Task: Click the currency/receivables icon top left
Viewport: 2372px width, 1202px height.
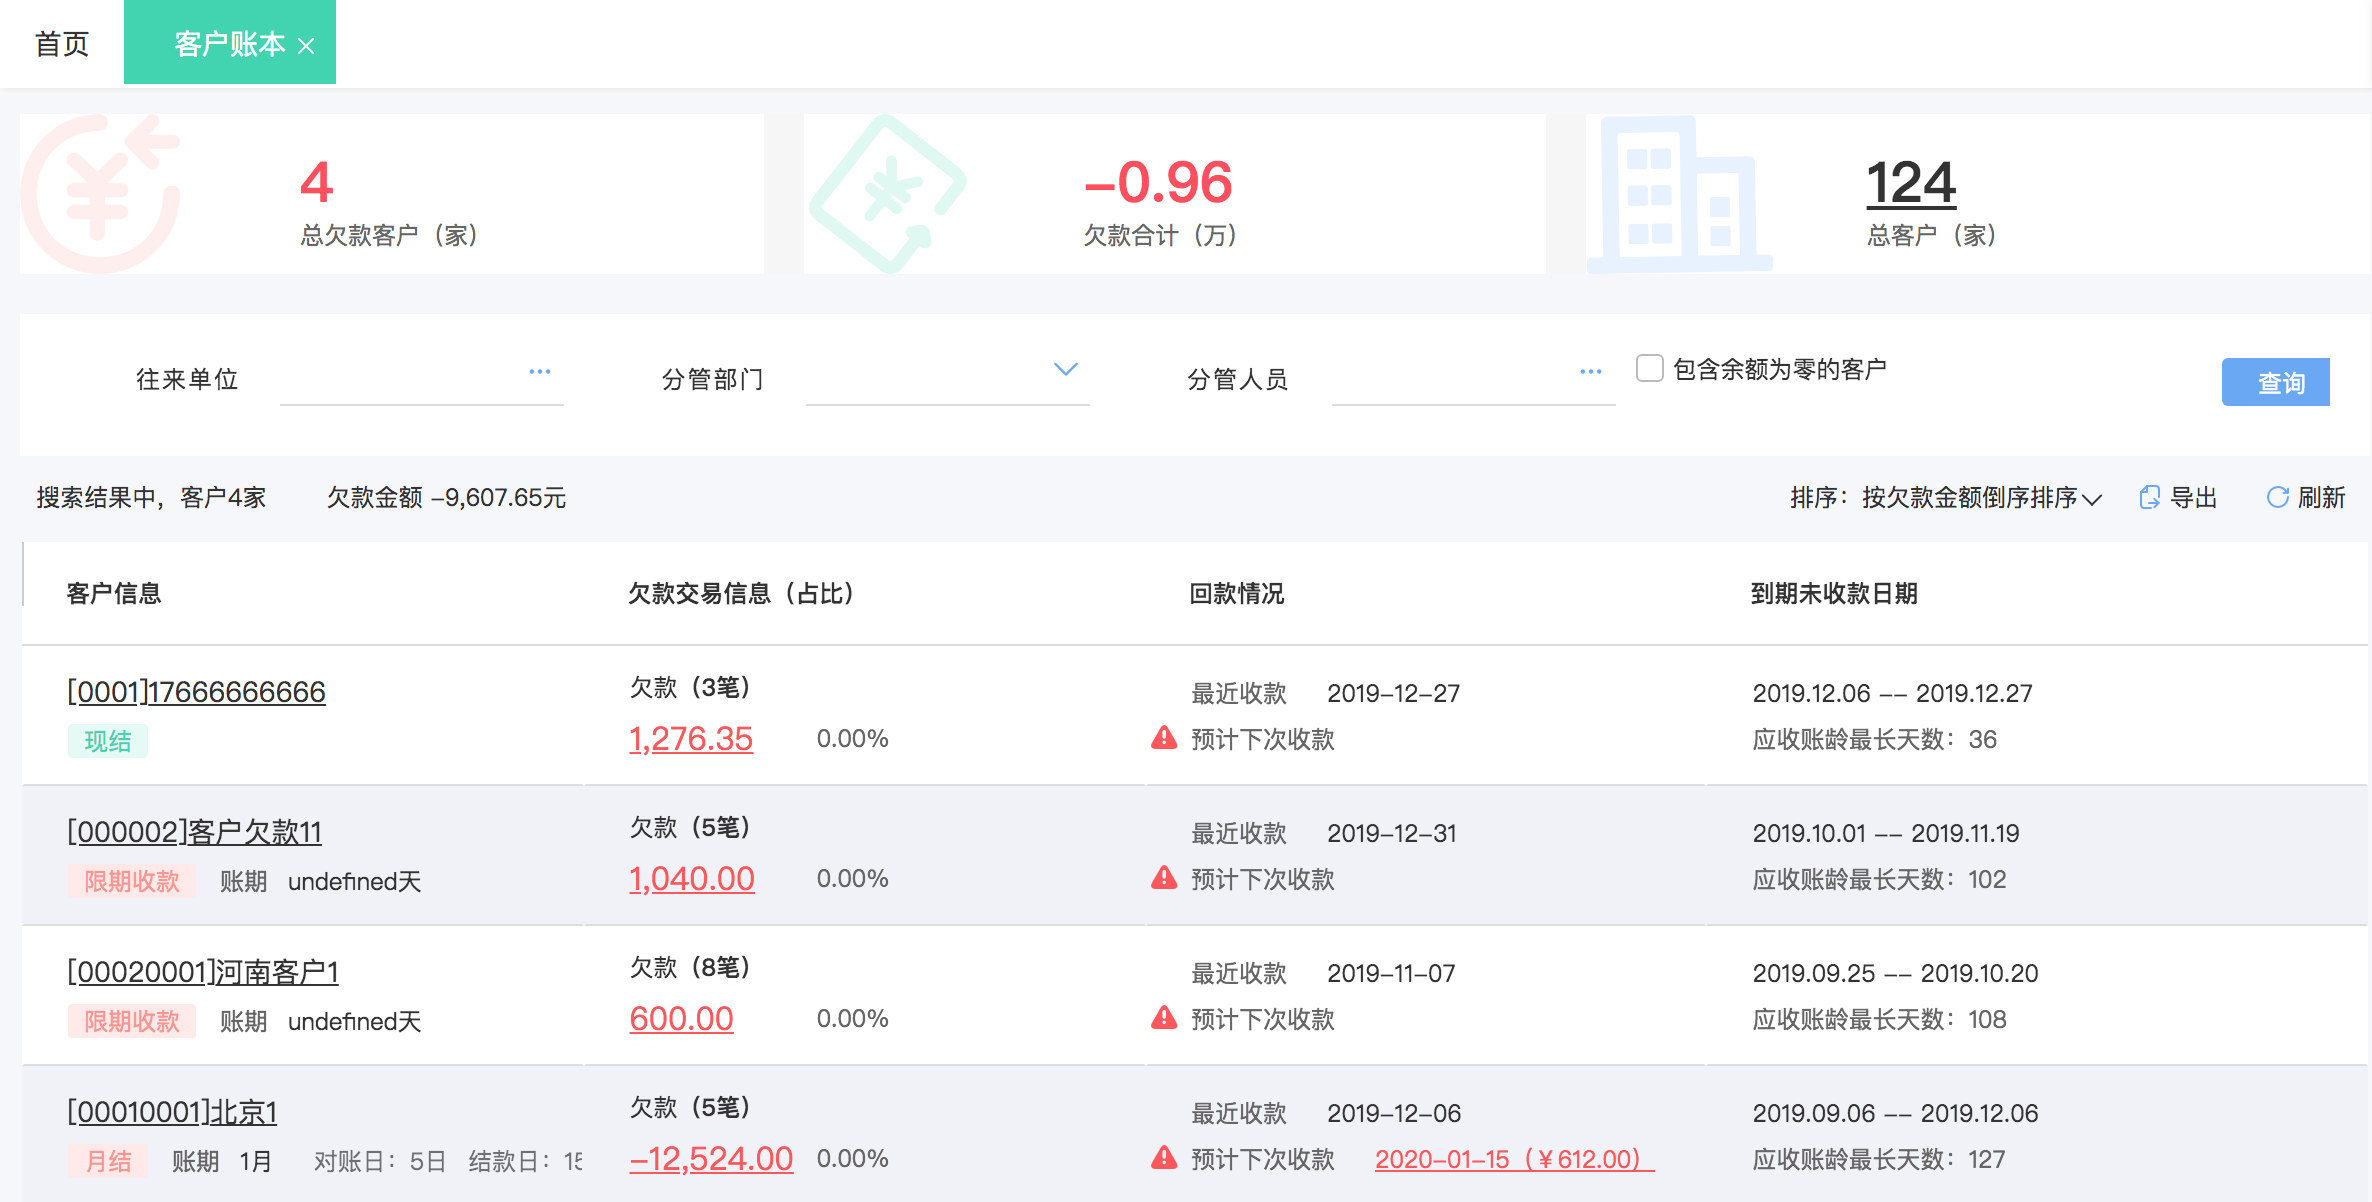Action: point(100,199)
